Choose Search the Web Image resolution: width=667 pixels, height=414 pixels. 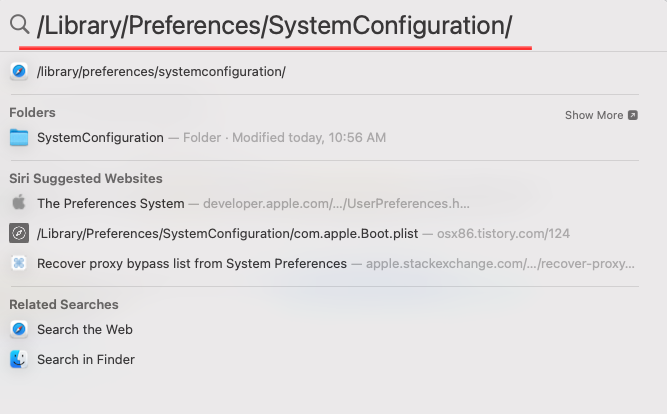click(324, 329)
